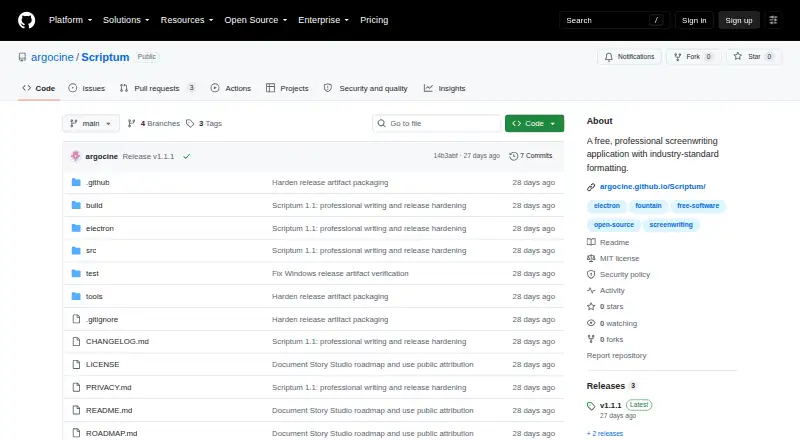Click the fountain topic tag

pos(648,206)
